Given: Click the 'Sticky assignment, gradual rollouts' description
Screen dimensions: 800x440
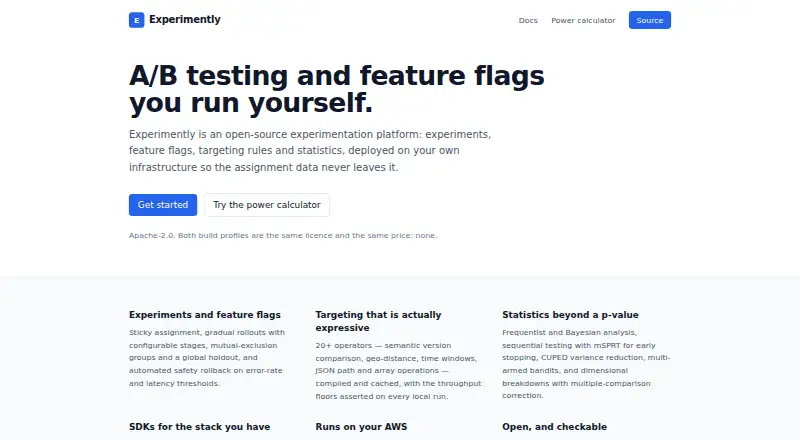Looking at the screenshot, I should pyautogui.click(x=207, y=358).
